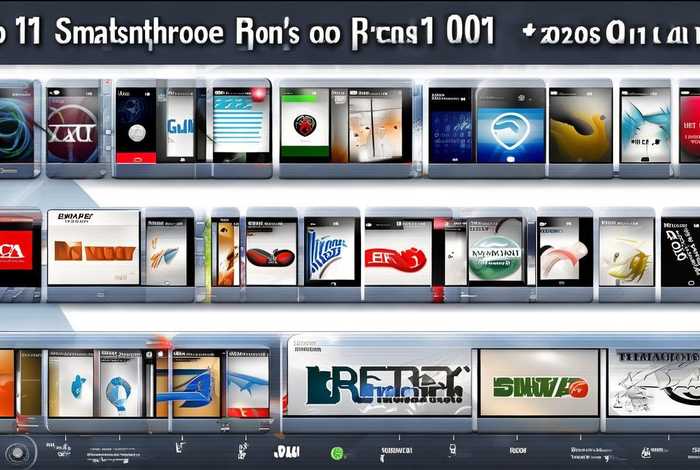Open the orange logo banner in middle row

coord(93,248)
